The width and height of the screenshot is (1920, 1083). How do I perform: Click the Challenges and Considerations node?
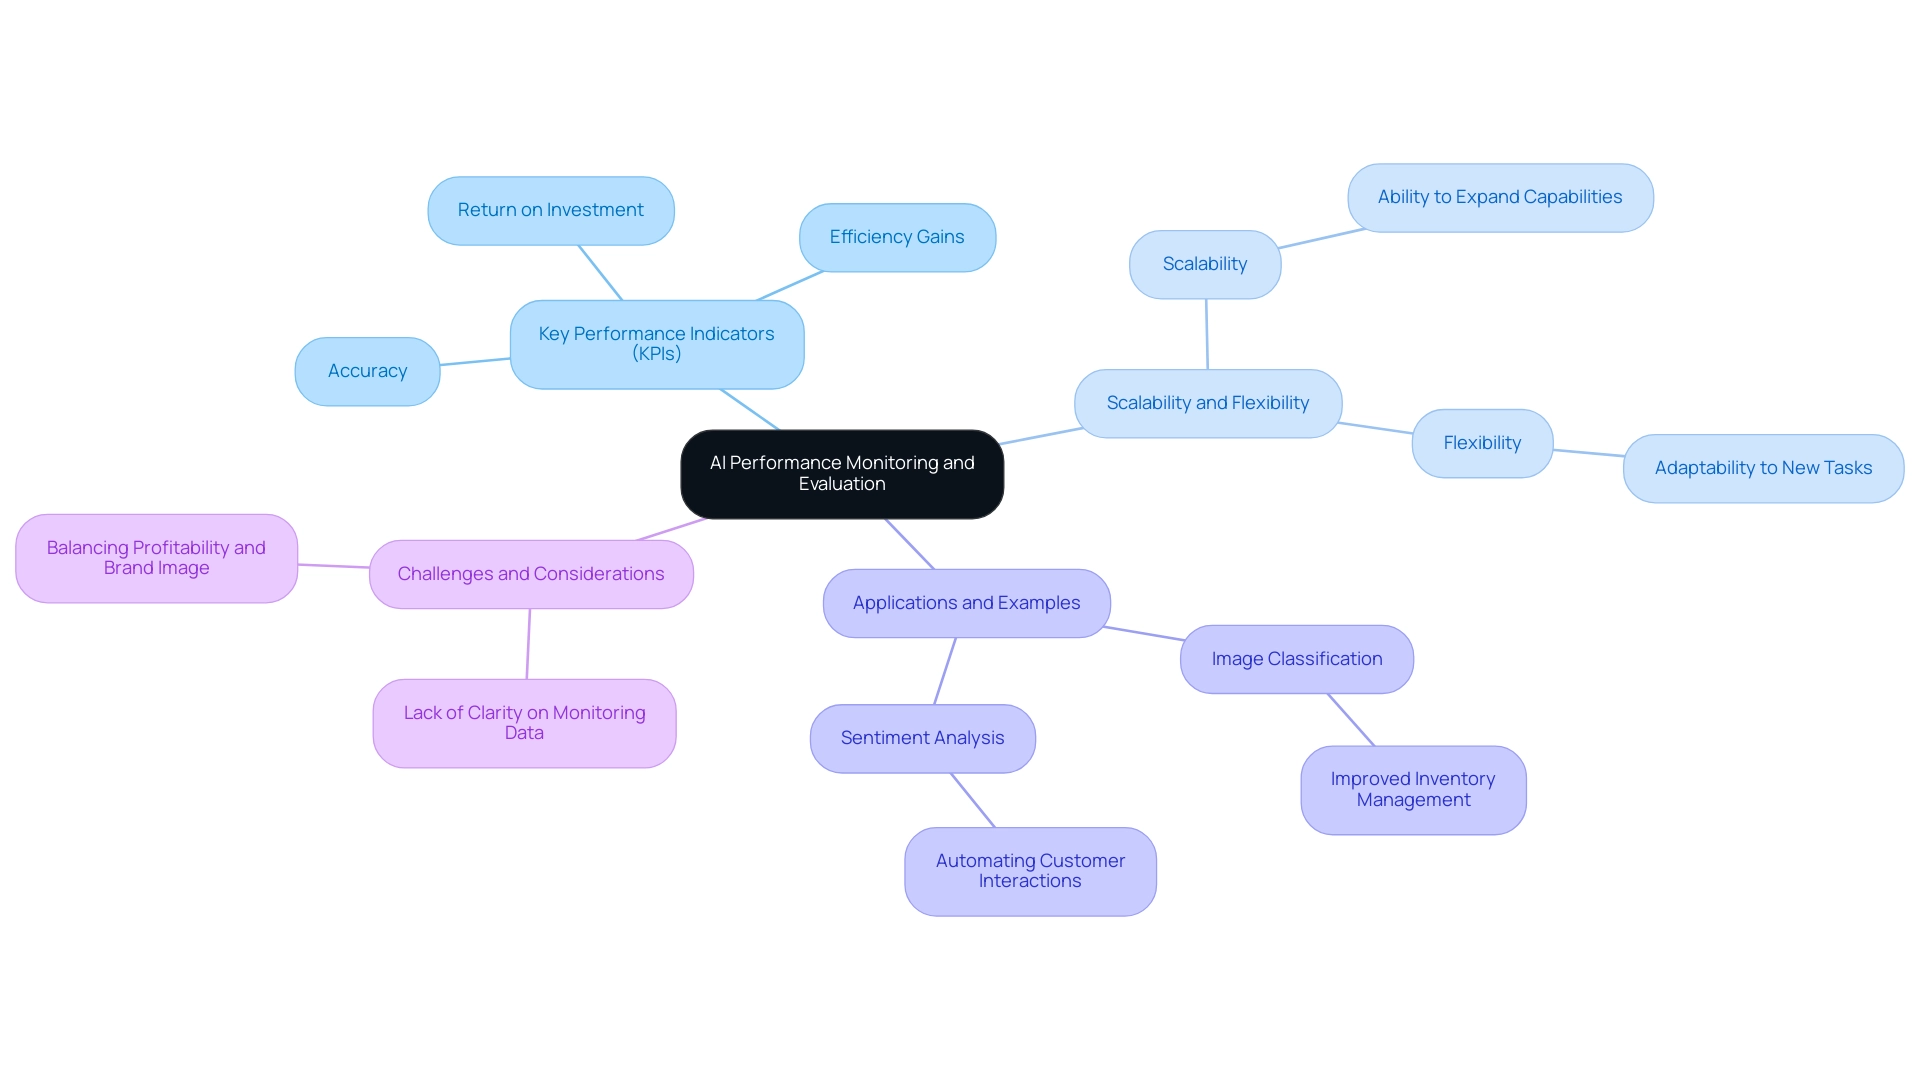(x=533, y=572)
